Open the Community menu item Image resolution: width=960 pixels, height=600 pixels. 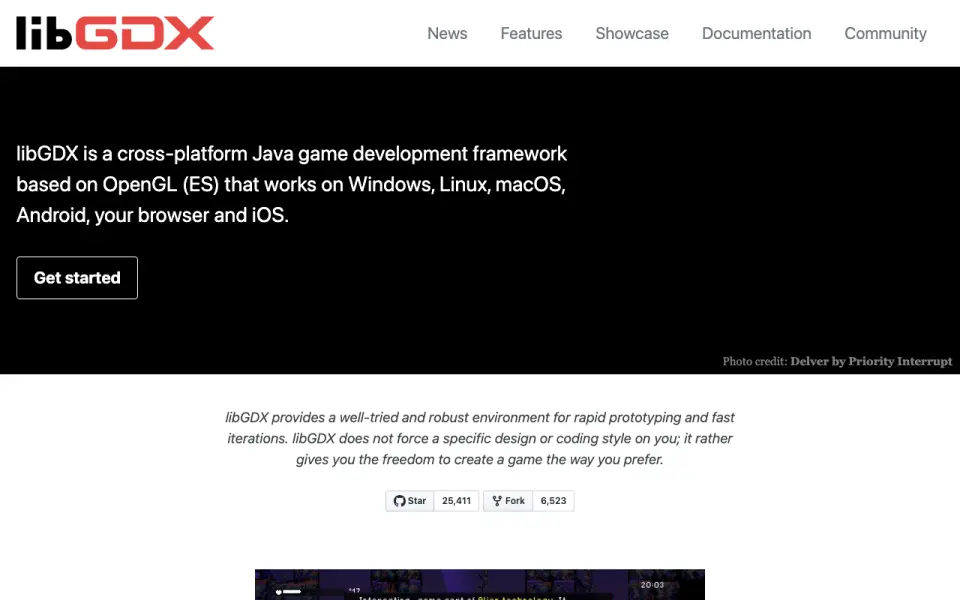(x=885, y=34)
